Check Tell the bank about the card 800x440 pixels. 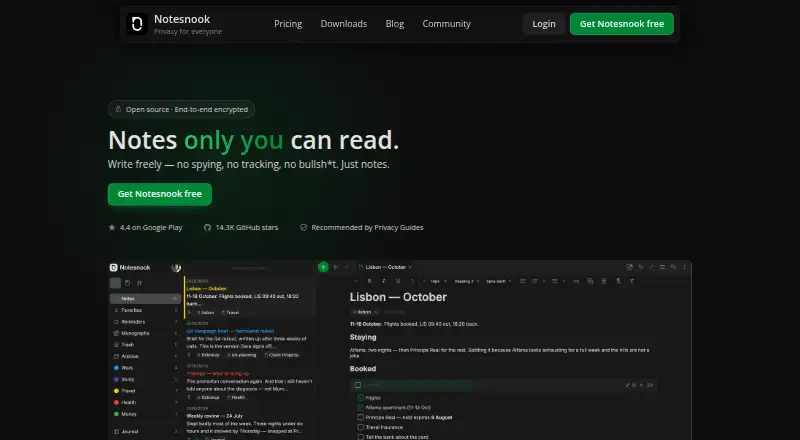(x=360, y=437)
